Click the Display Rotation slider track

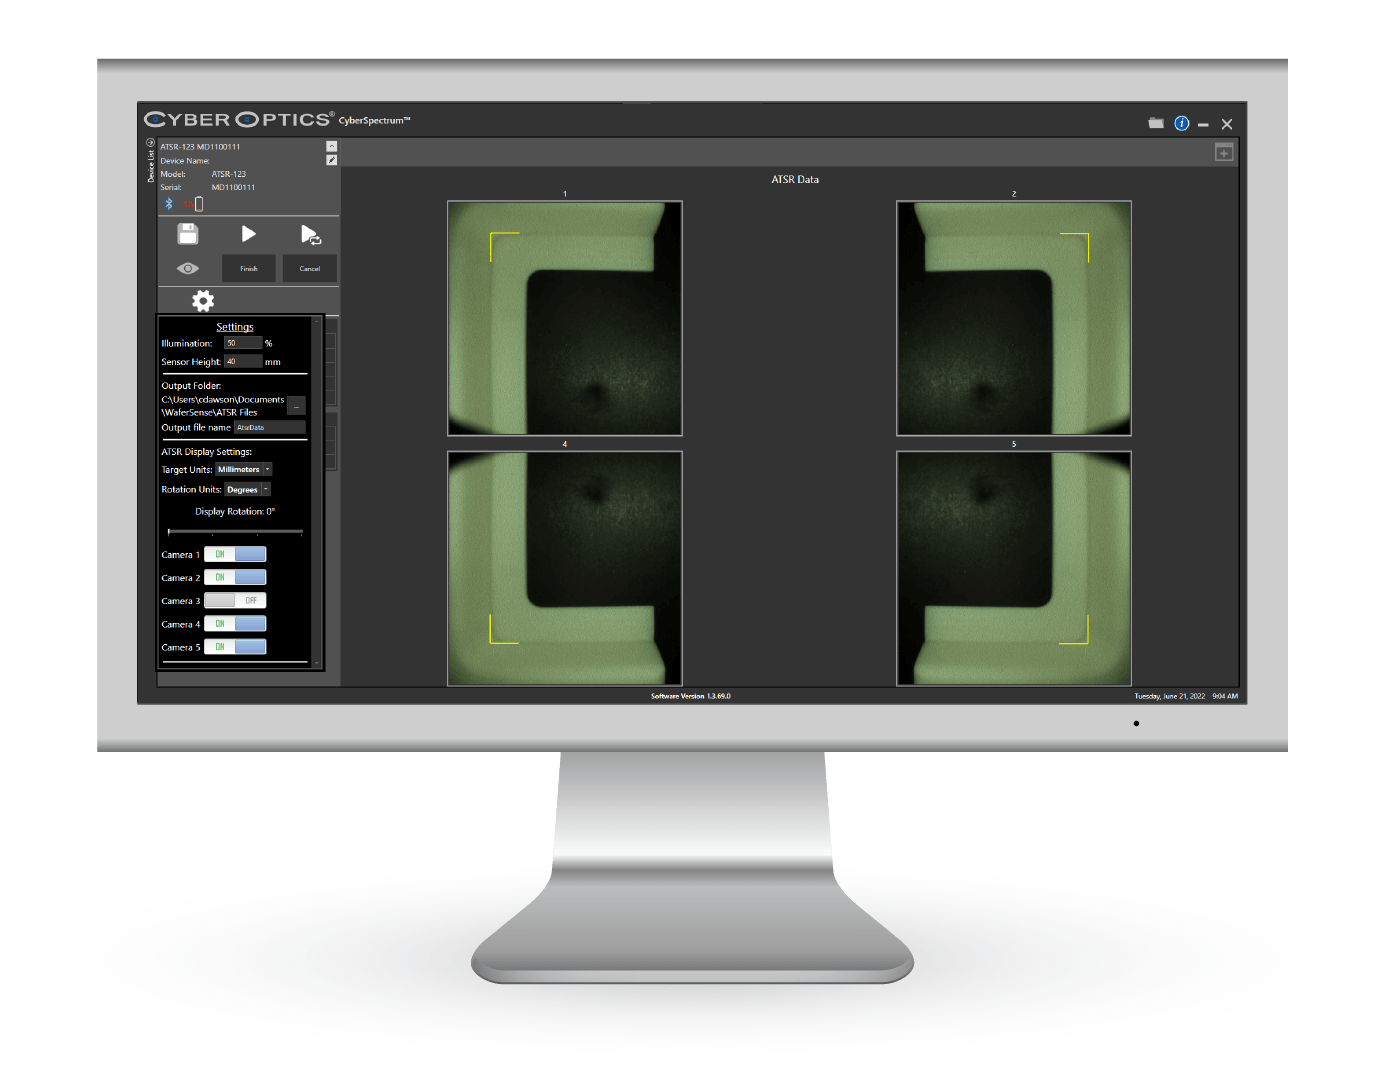[235, 532]
